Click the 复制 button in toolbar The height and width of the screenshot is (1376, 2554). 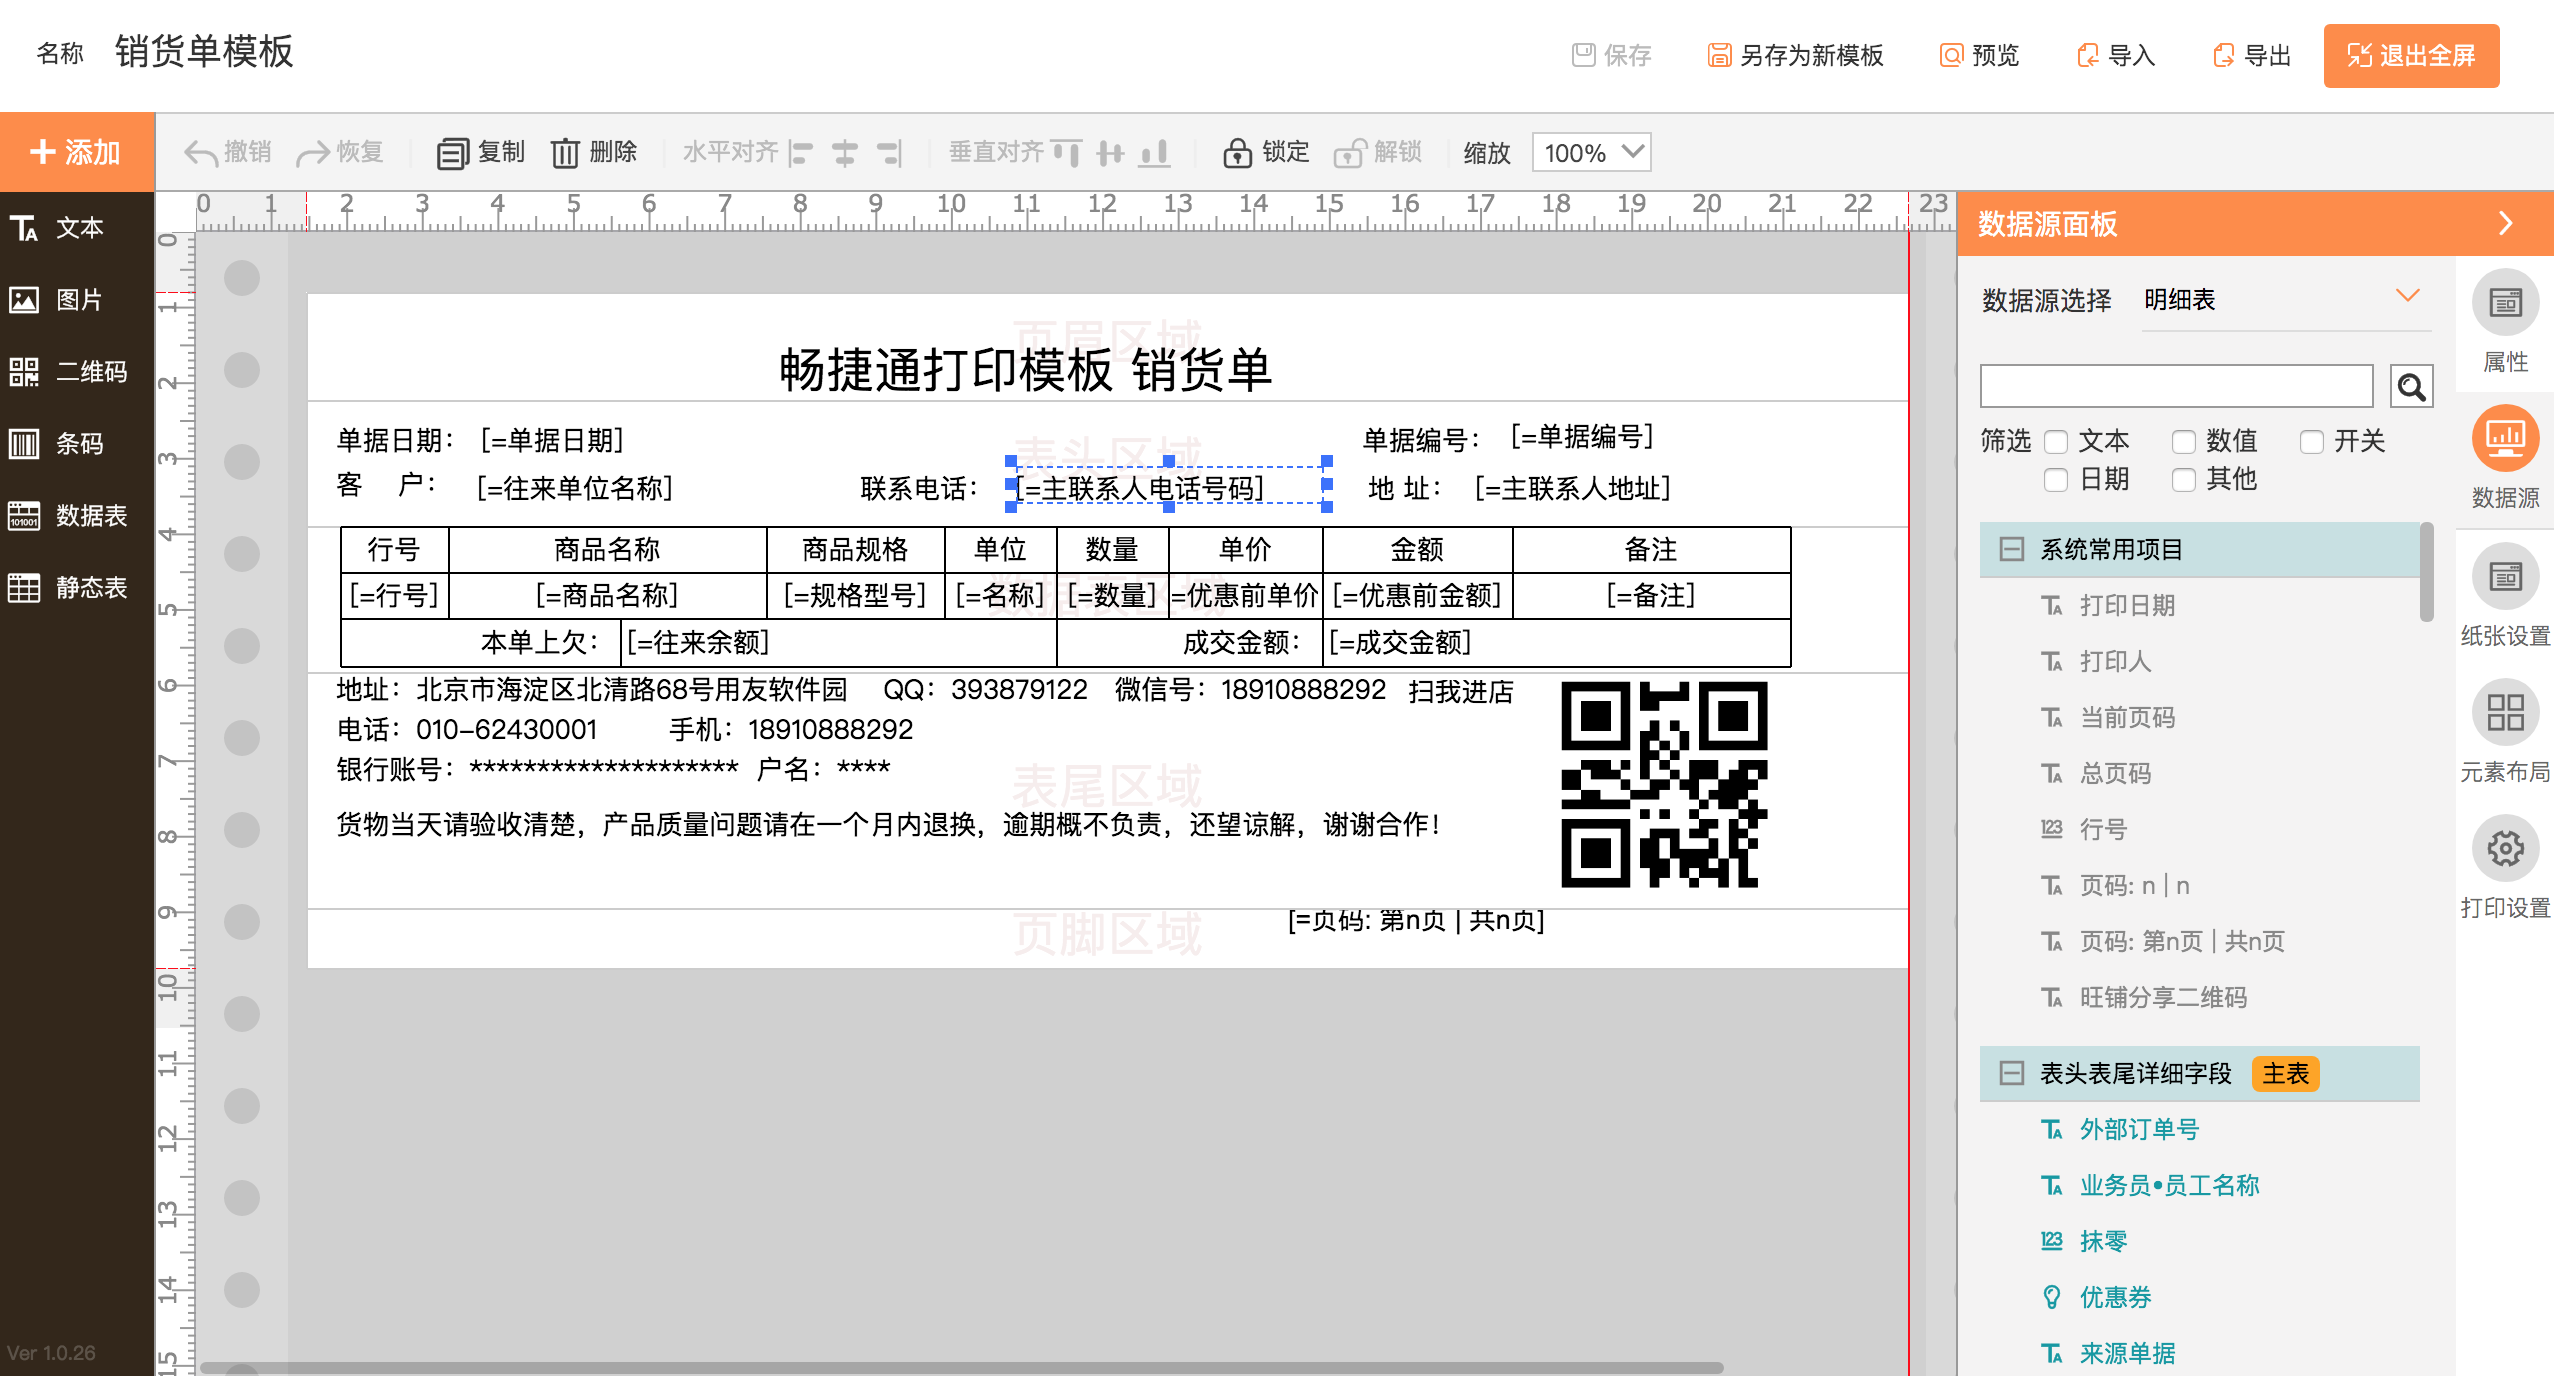click(x=476, y=154)
